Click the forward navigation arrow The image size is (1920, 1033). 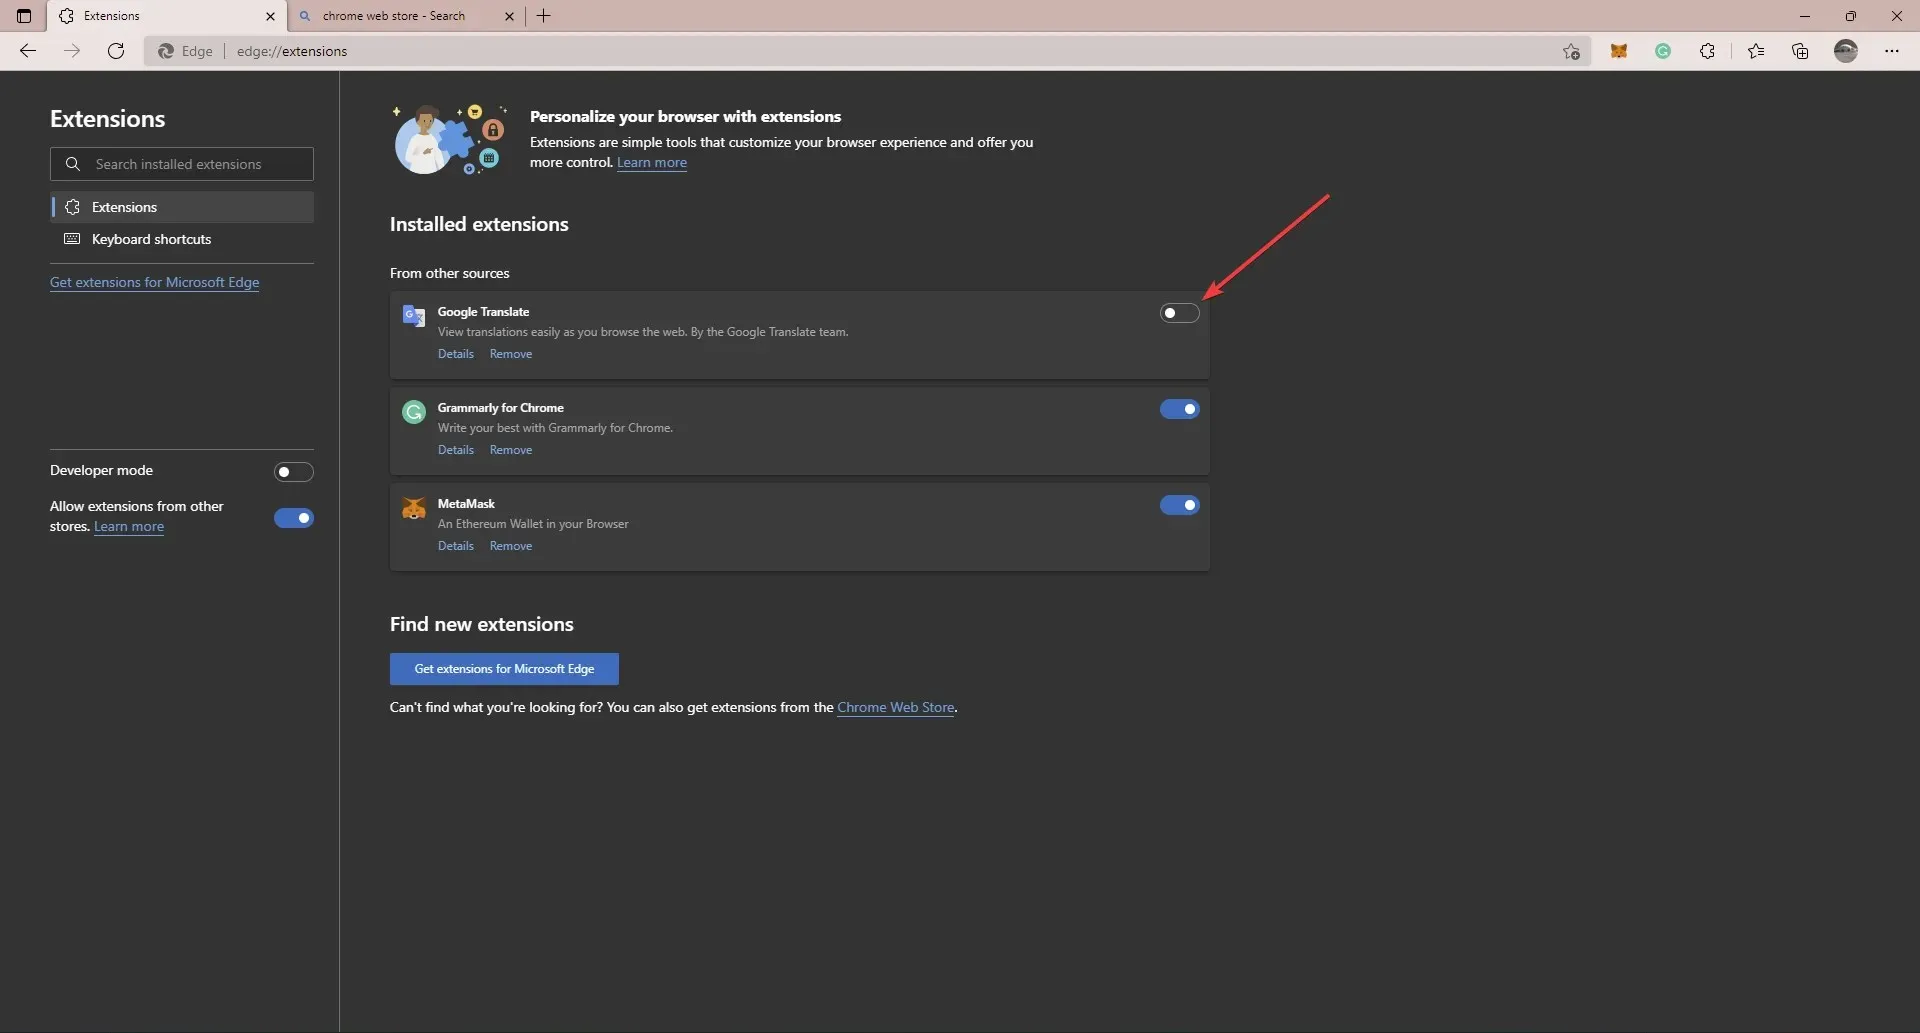coord(72,51)
